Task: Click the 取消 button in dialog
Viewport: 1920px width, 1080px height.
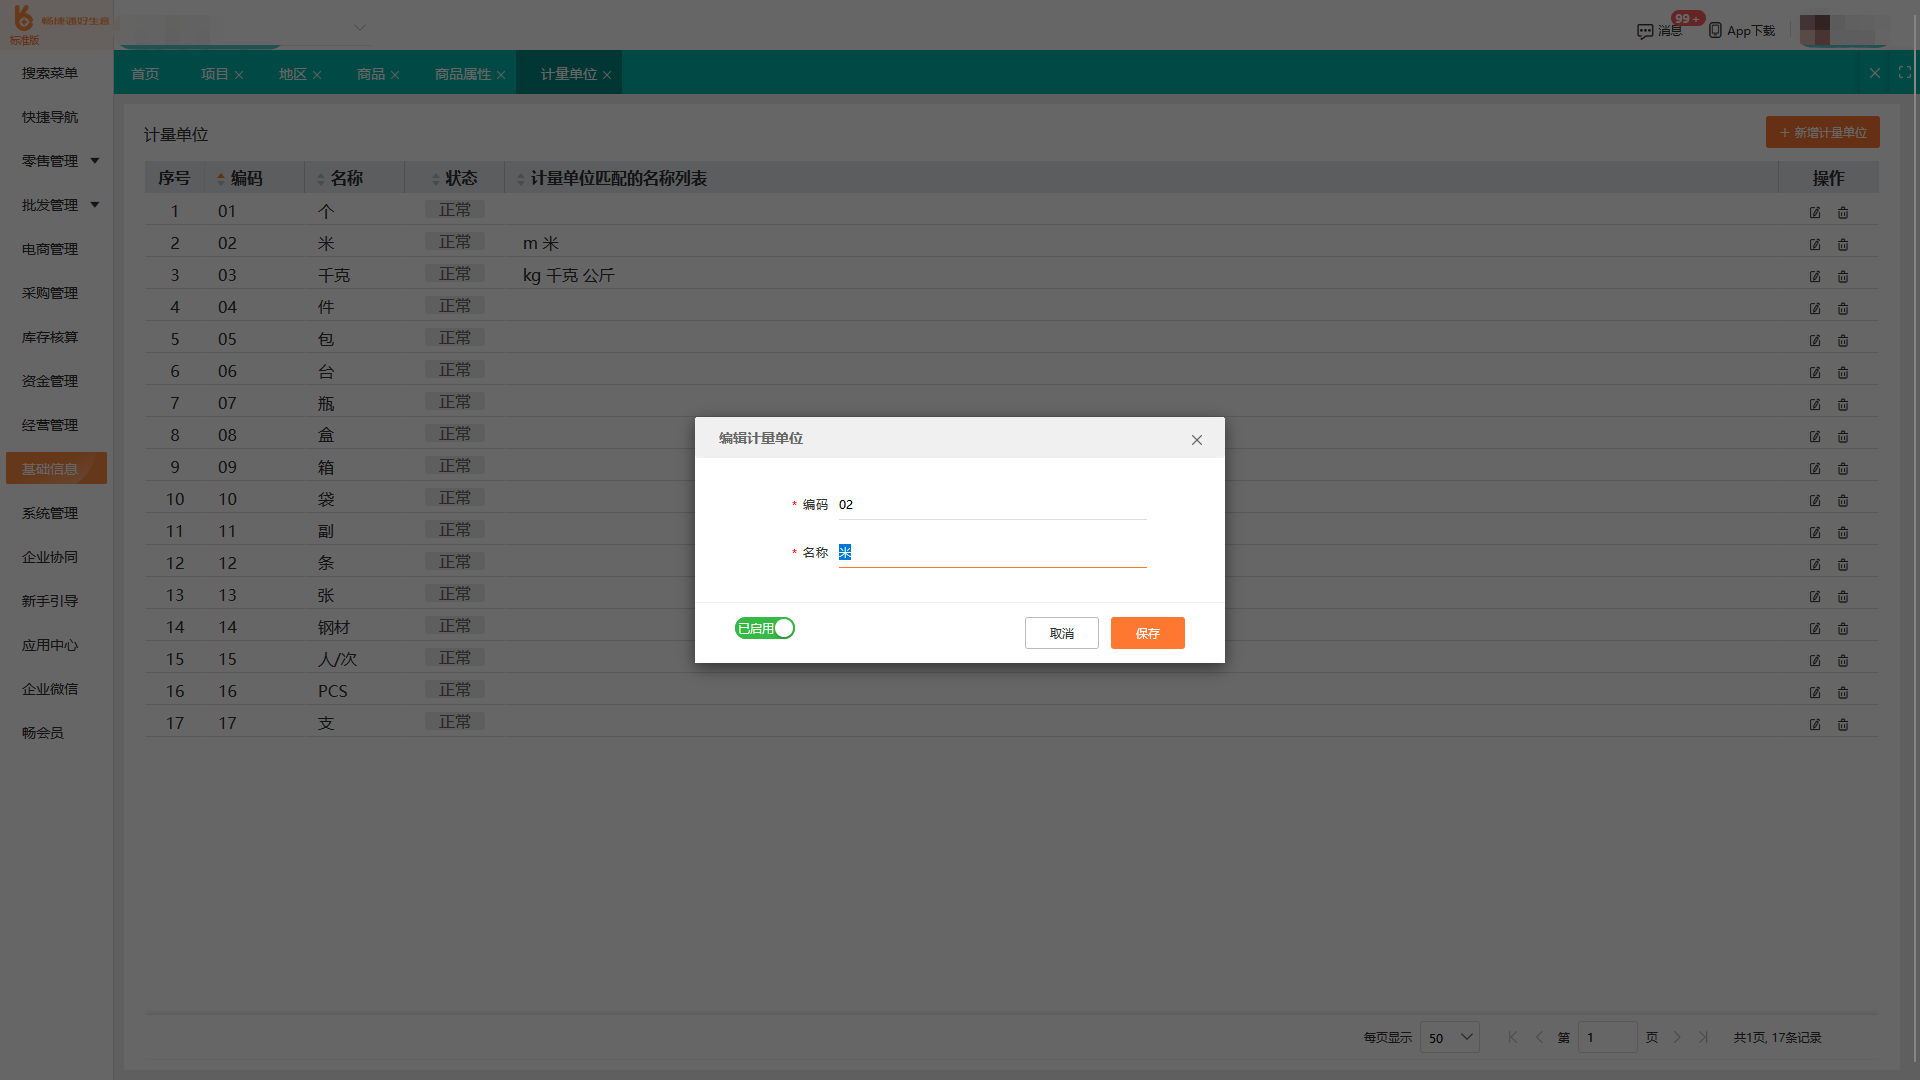Action: click(1062, 633)
